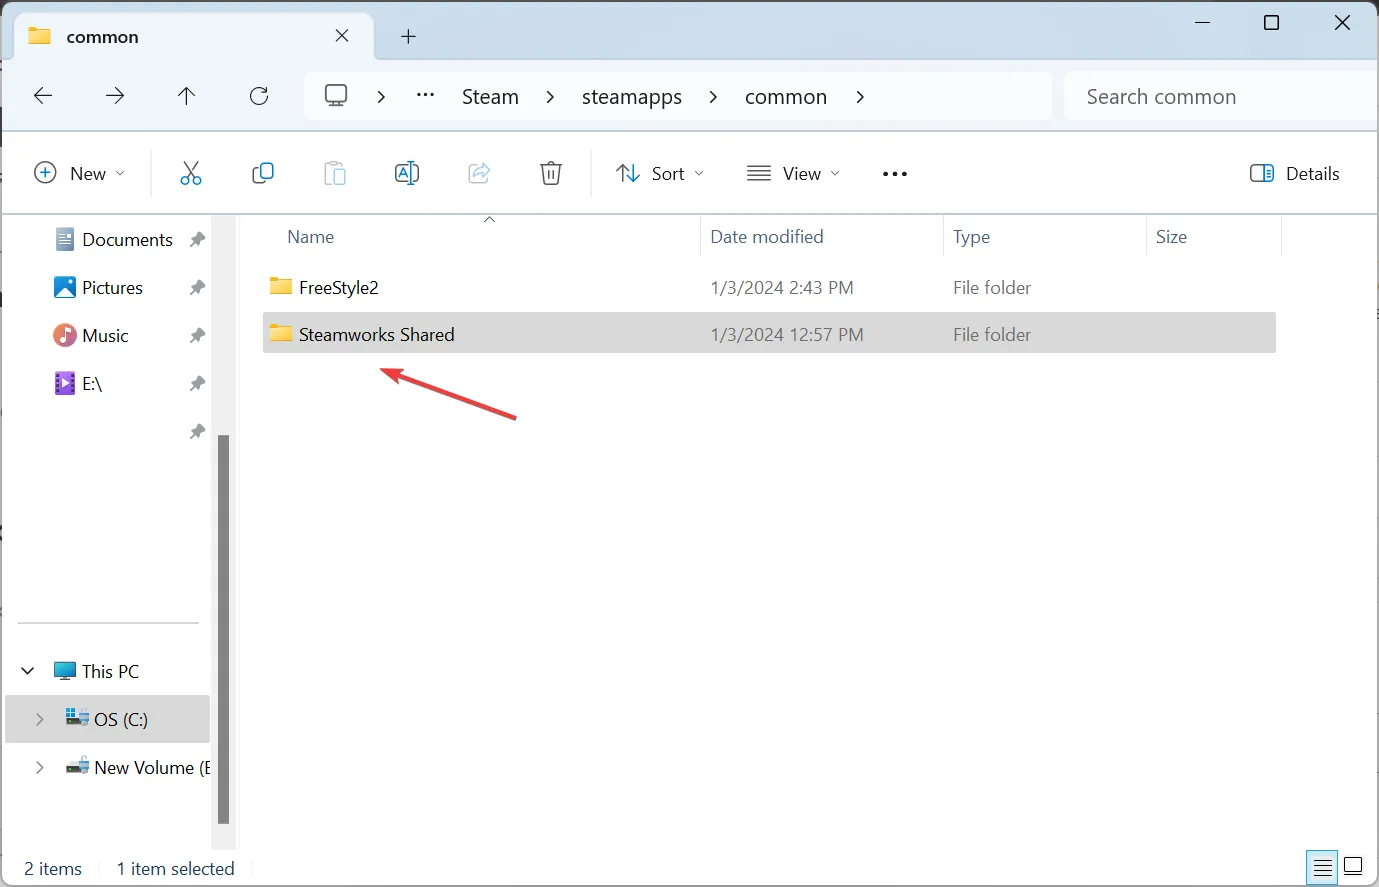1379x887 pixels.
Task: Toggle the Details pane
Action: 1295,173
